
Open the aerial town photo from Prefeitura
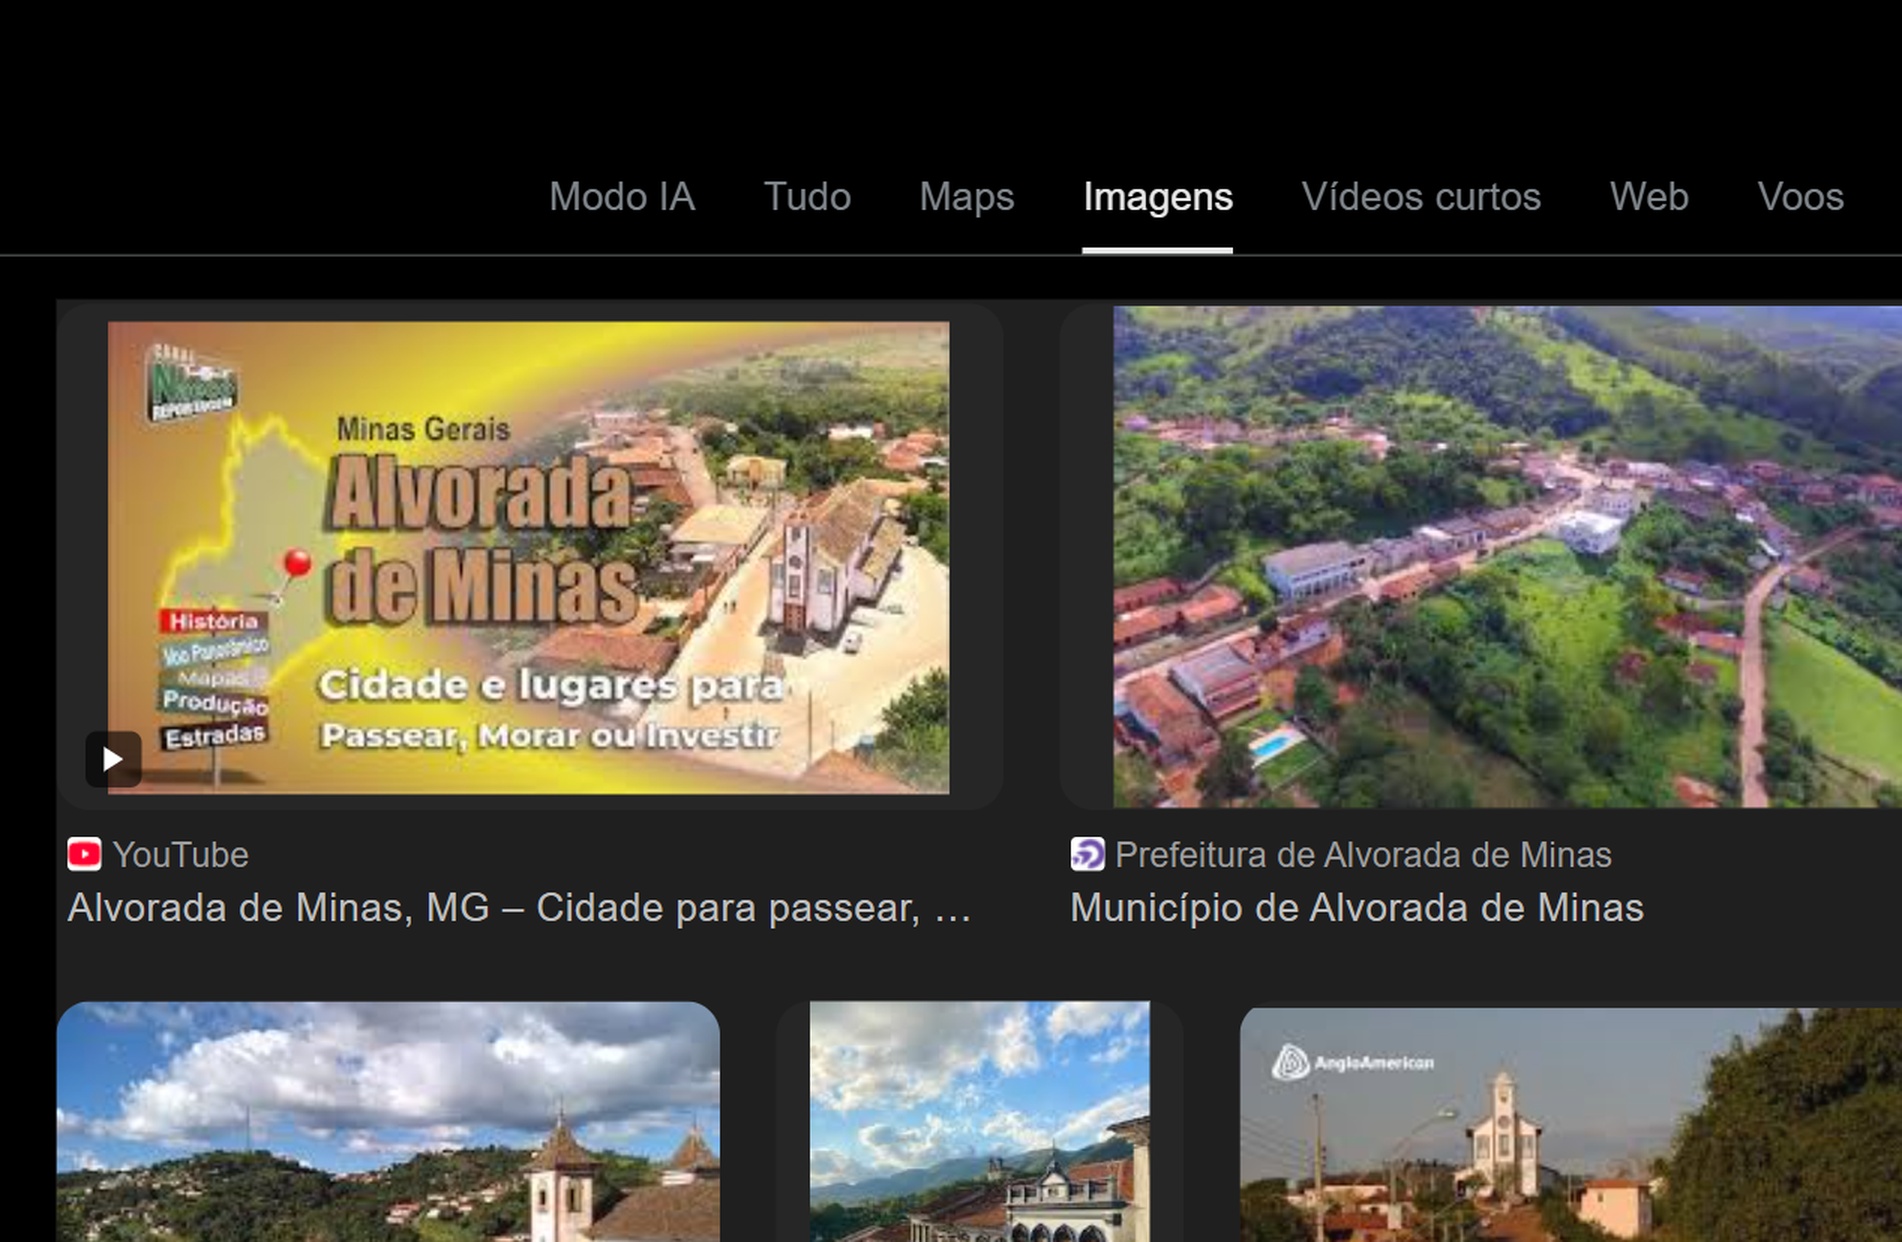(1506, 556)
